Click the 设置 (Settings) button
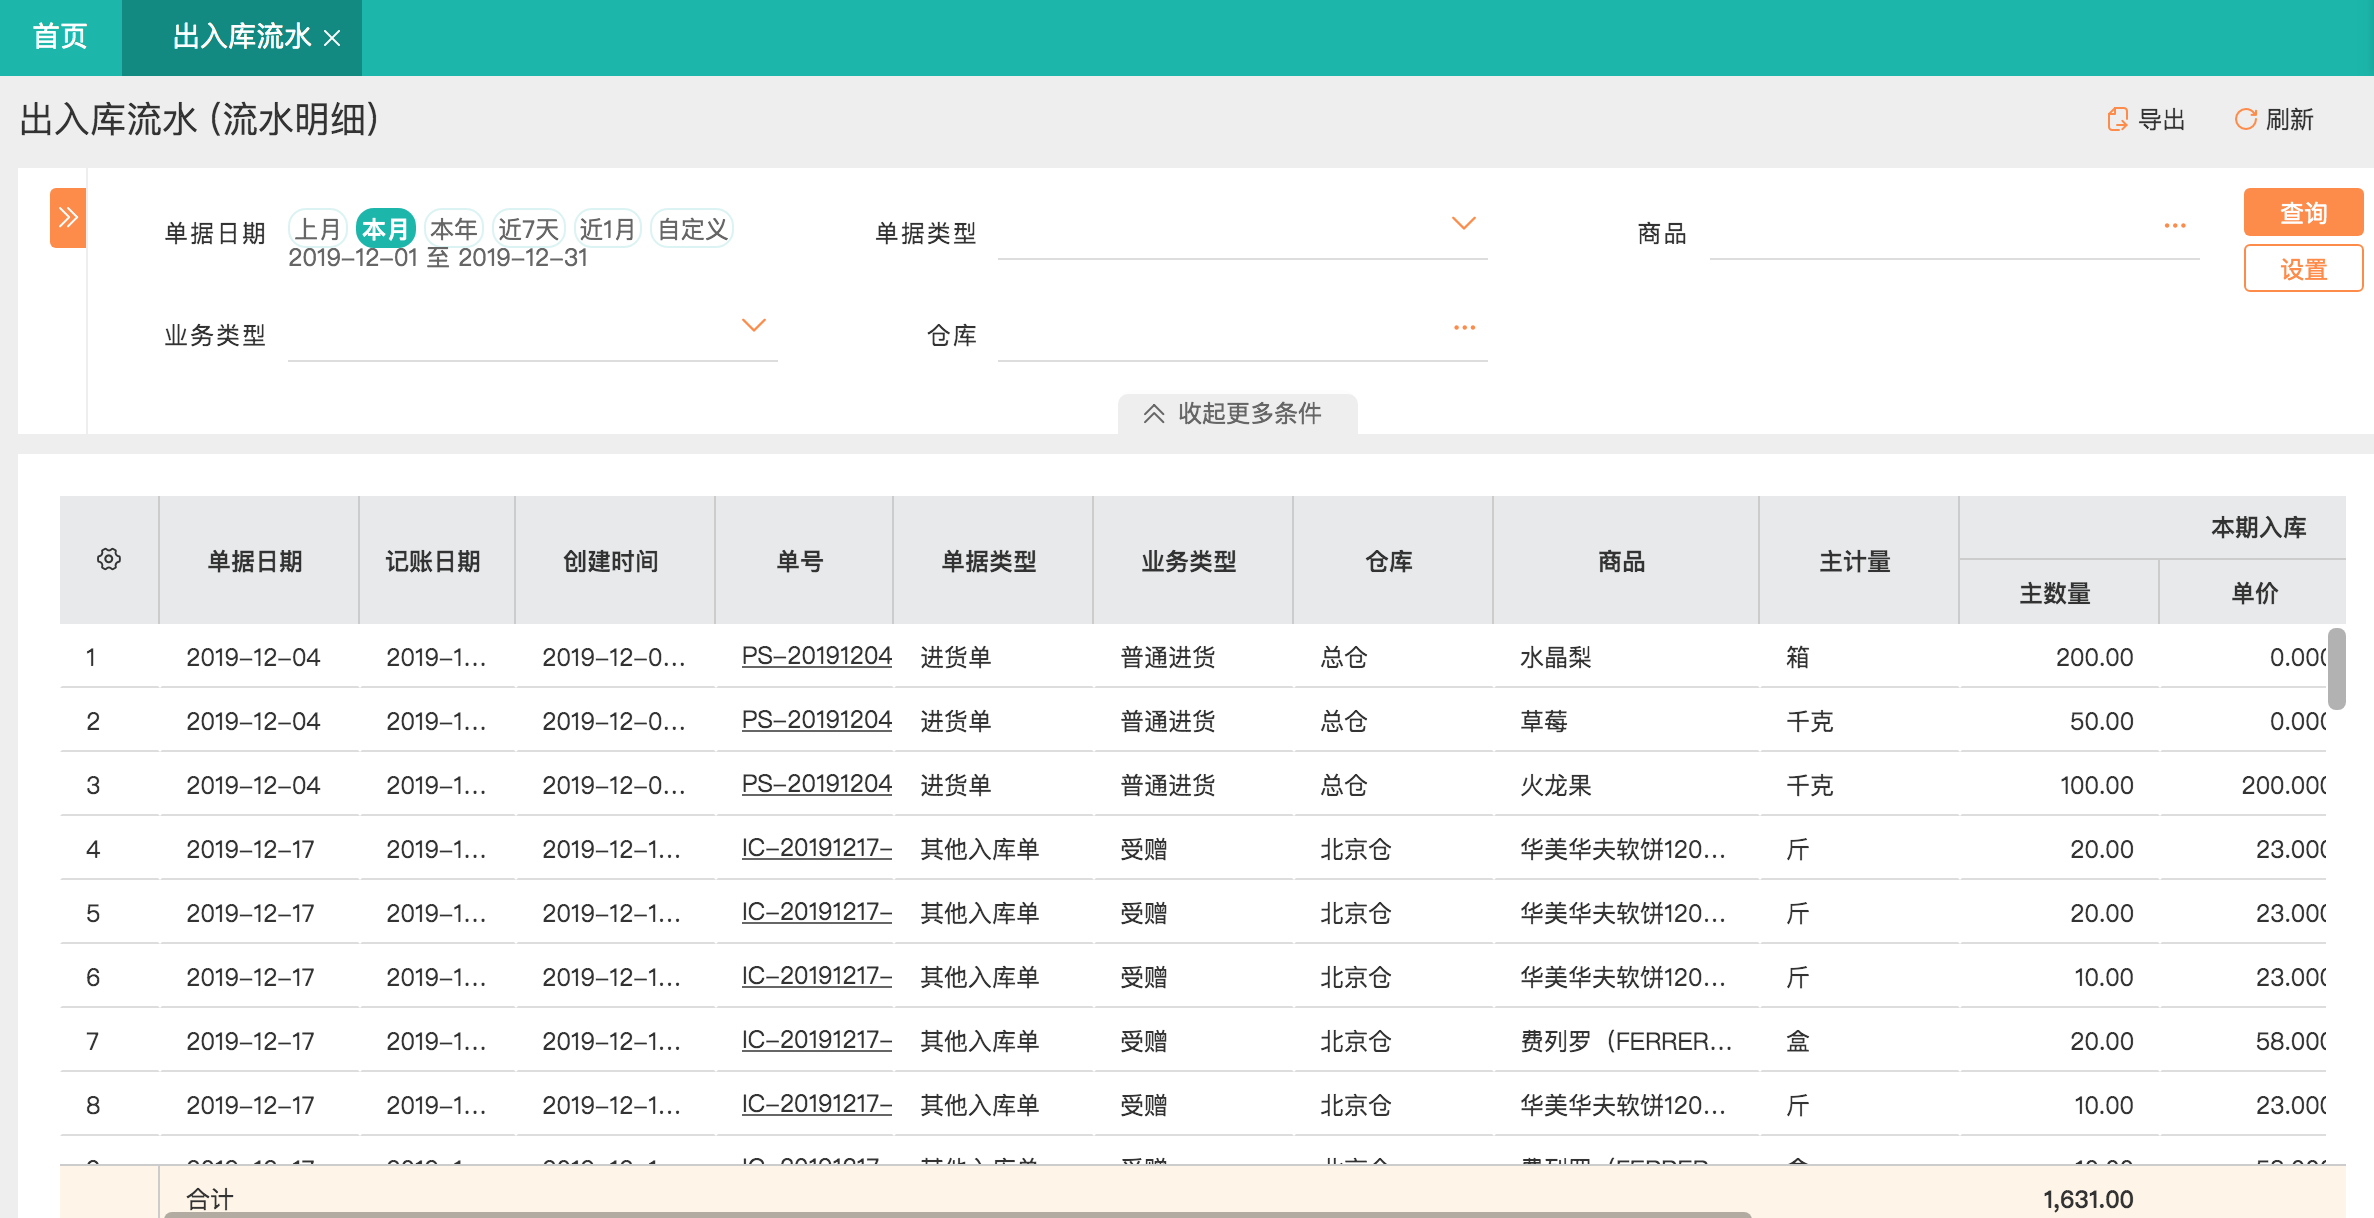This screenshot has height=1218, width=2374. pyautogui.click(x=2306, y=269)
